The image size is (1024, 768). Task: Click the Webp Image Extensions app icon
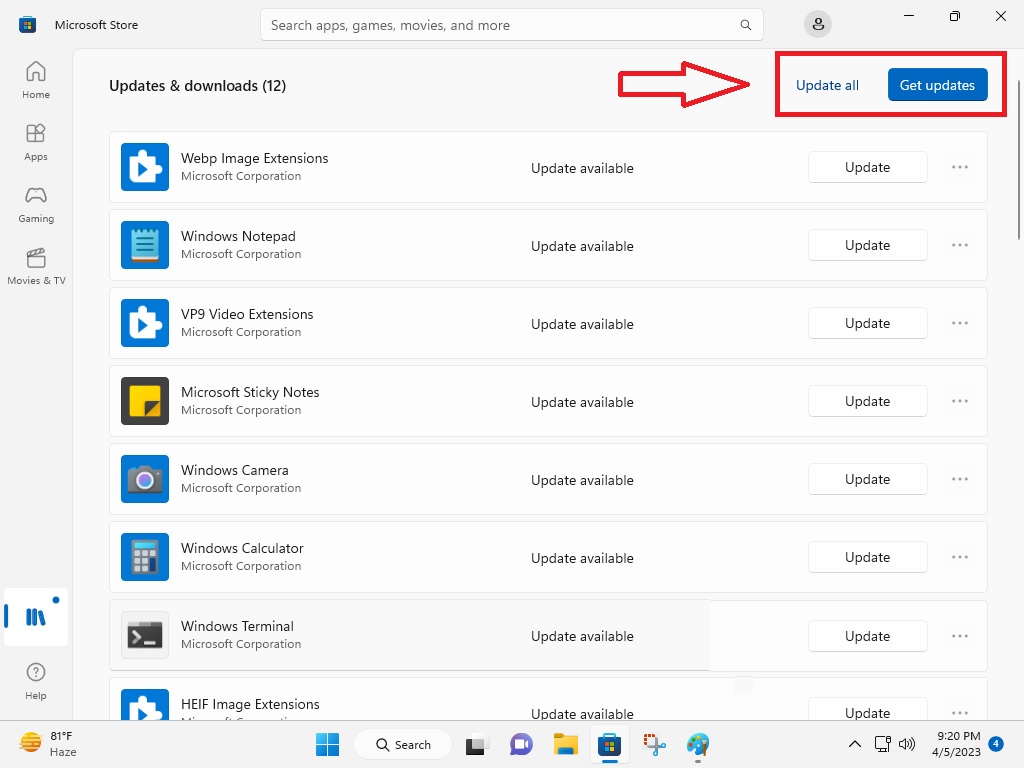(x=145, y=167)
